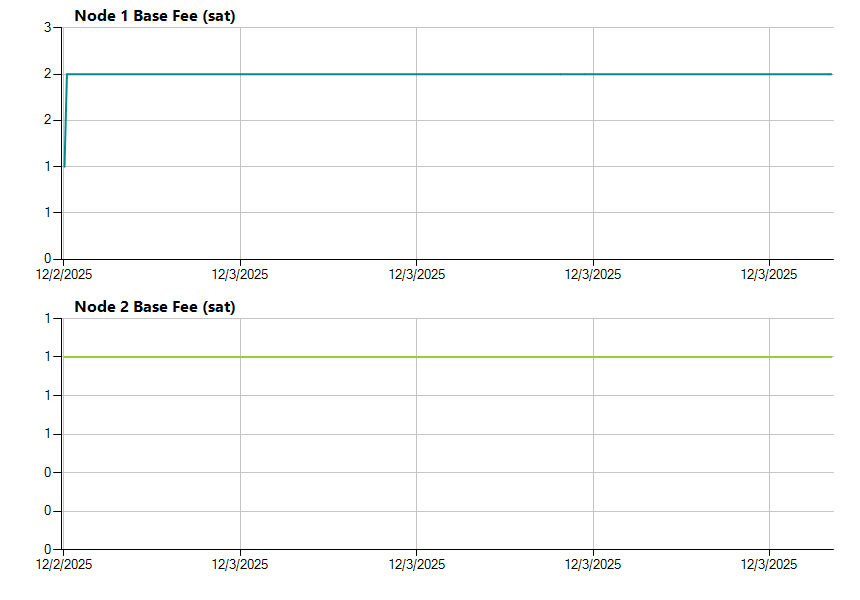Screen dimensions: 860x600
Task: Click the green Node 2 fee line
Action: click(450, 357)
